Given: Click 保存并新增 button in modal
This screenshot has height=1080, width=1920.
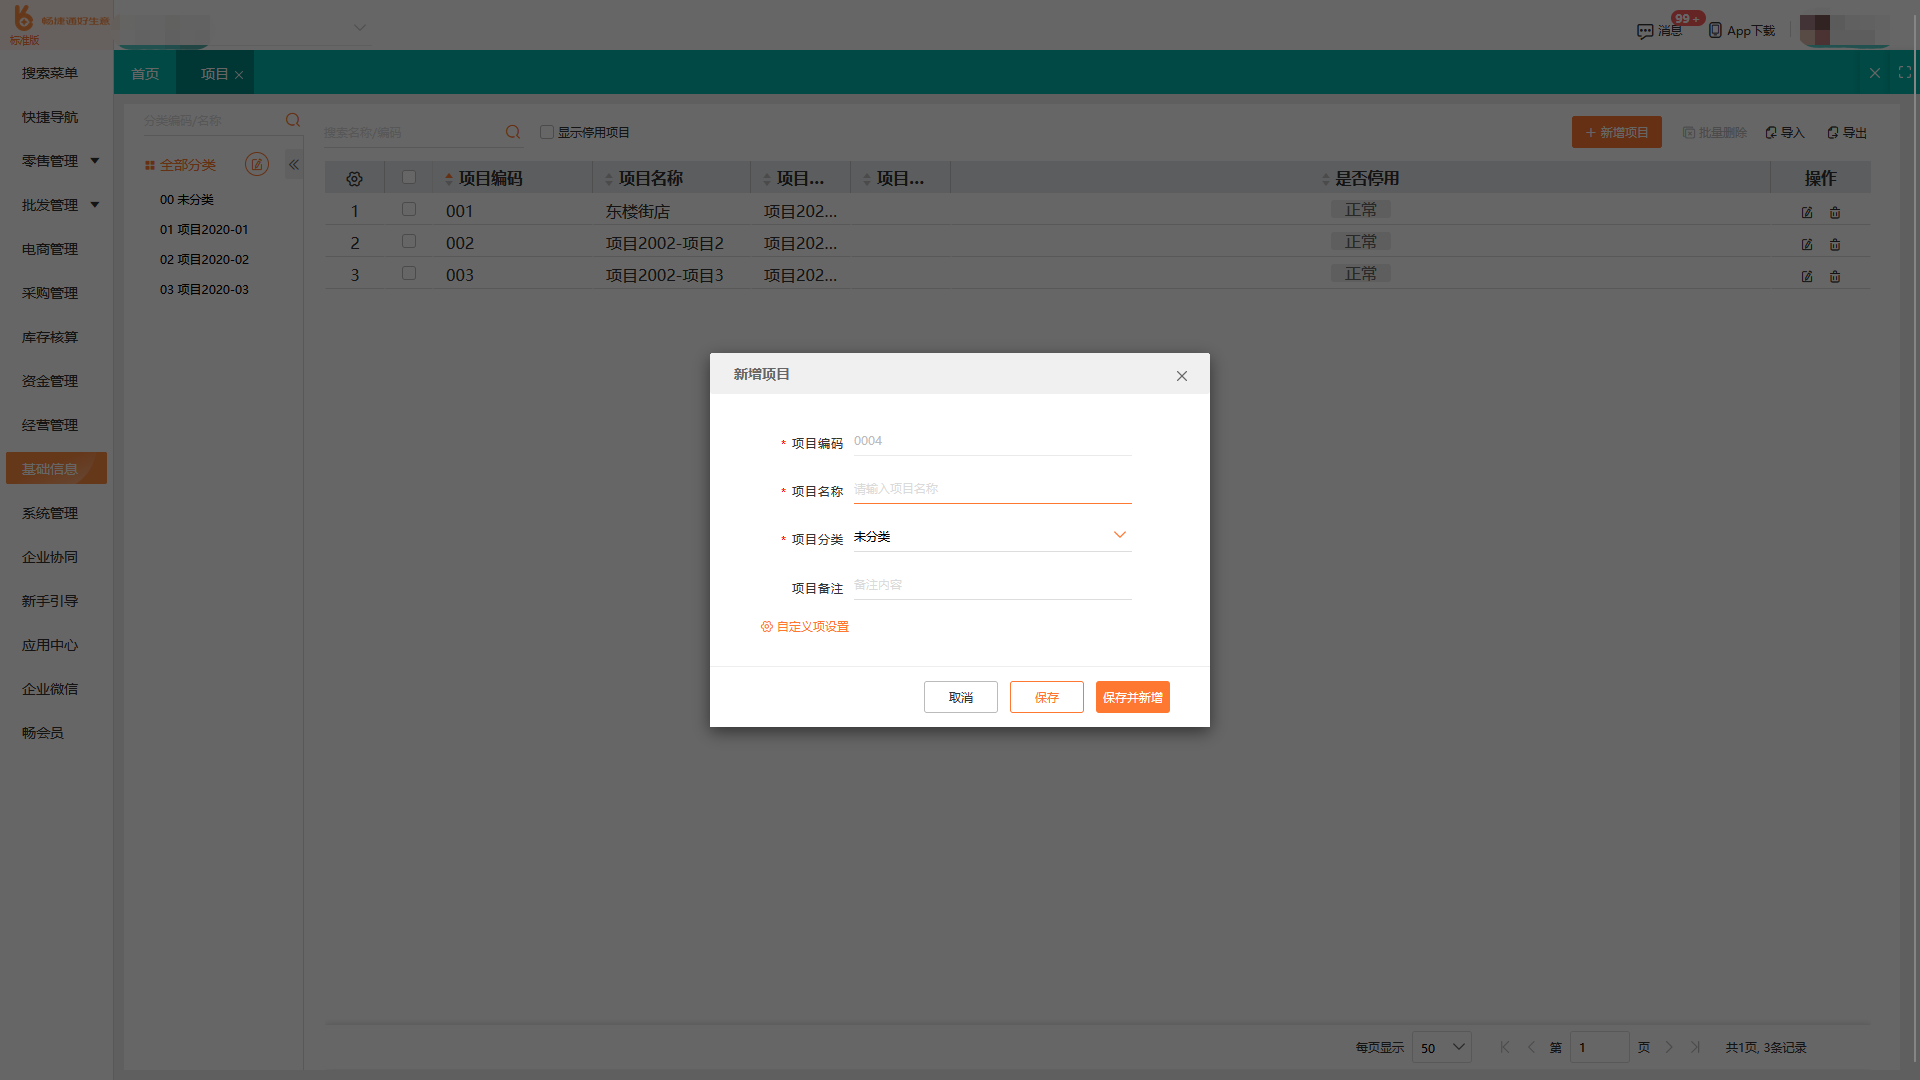Looking at the screenshot, I should click(1131, 696).
